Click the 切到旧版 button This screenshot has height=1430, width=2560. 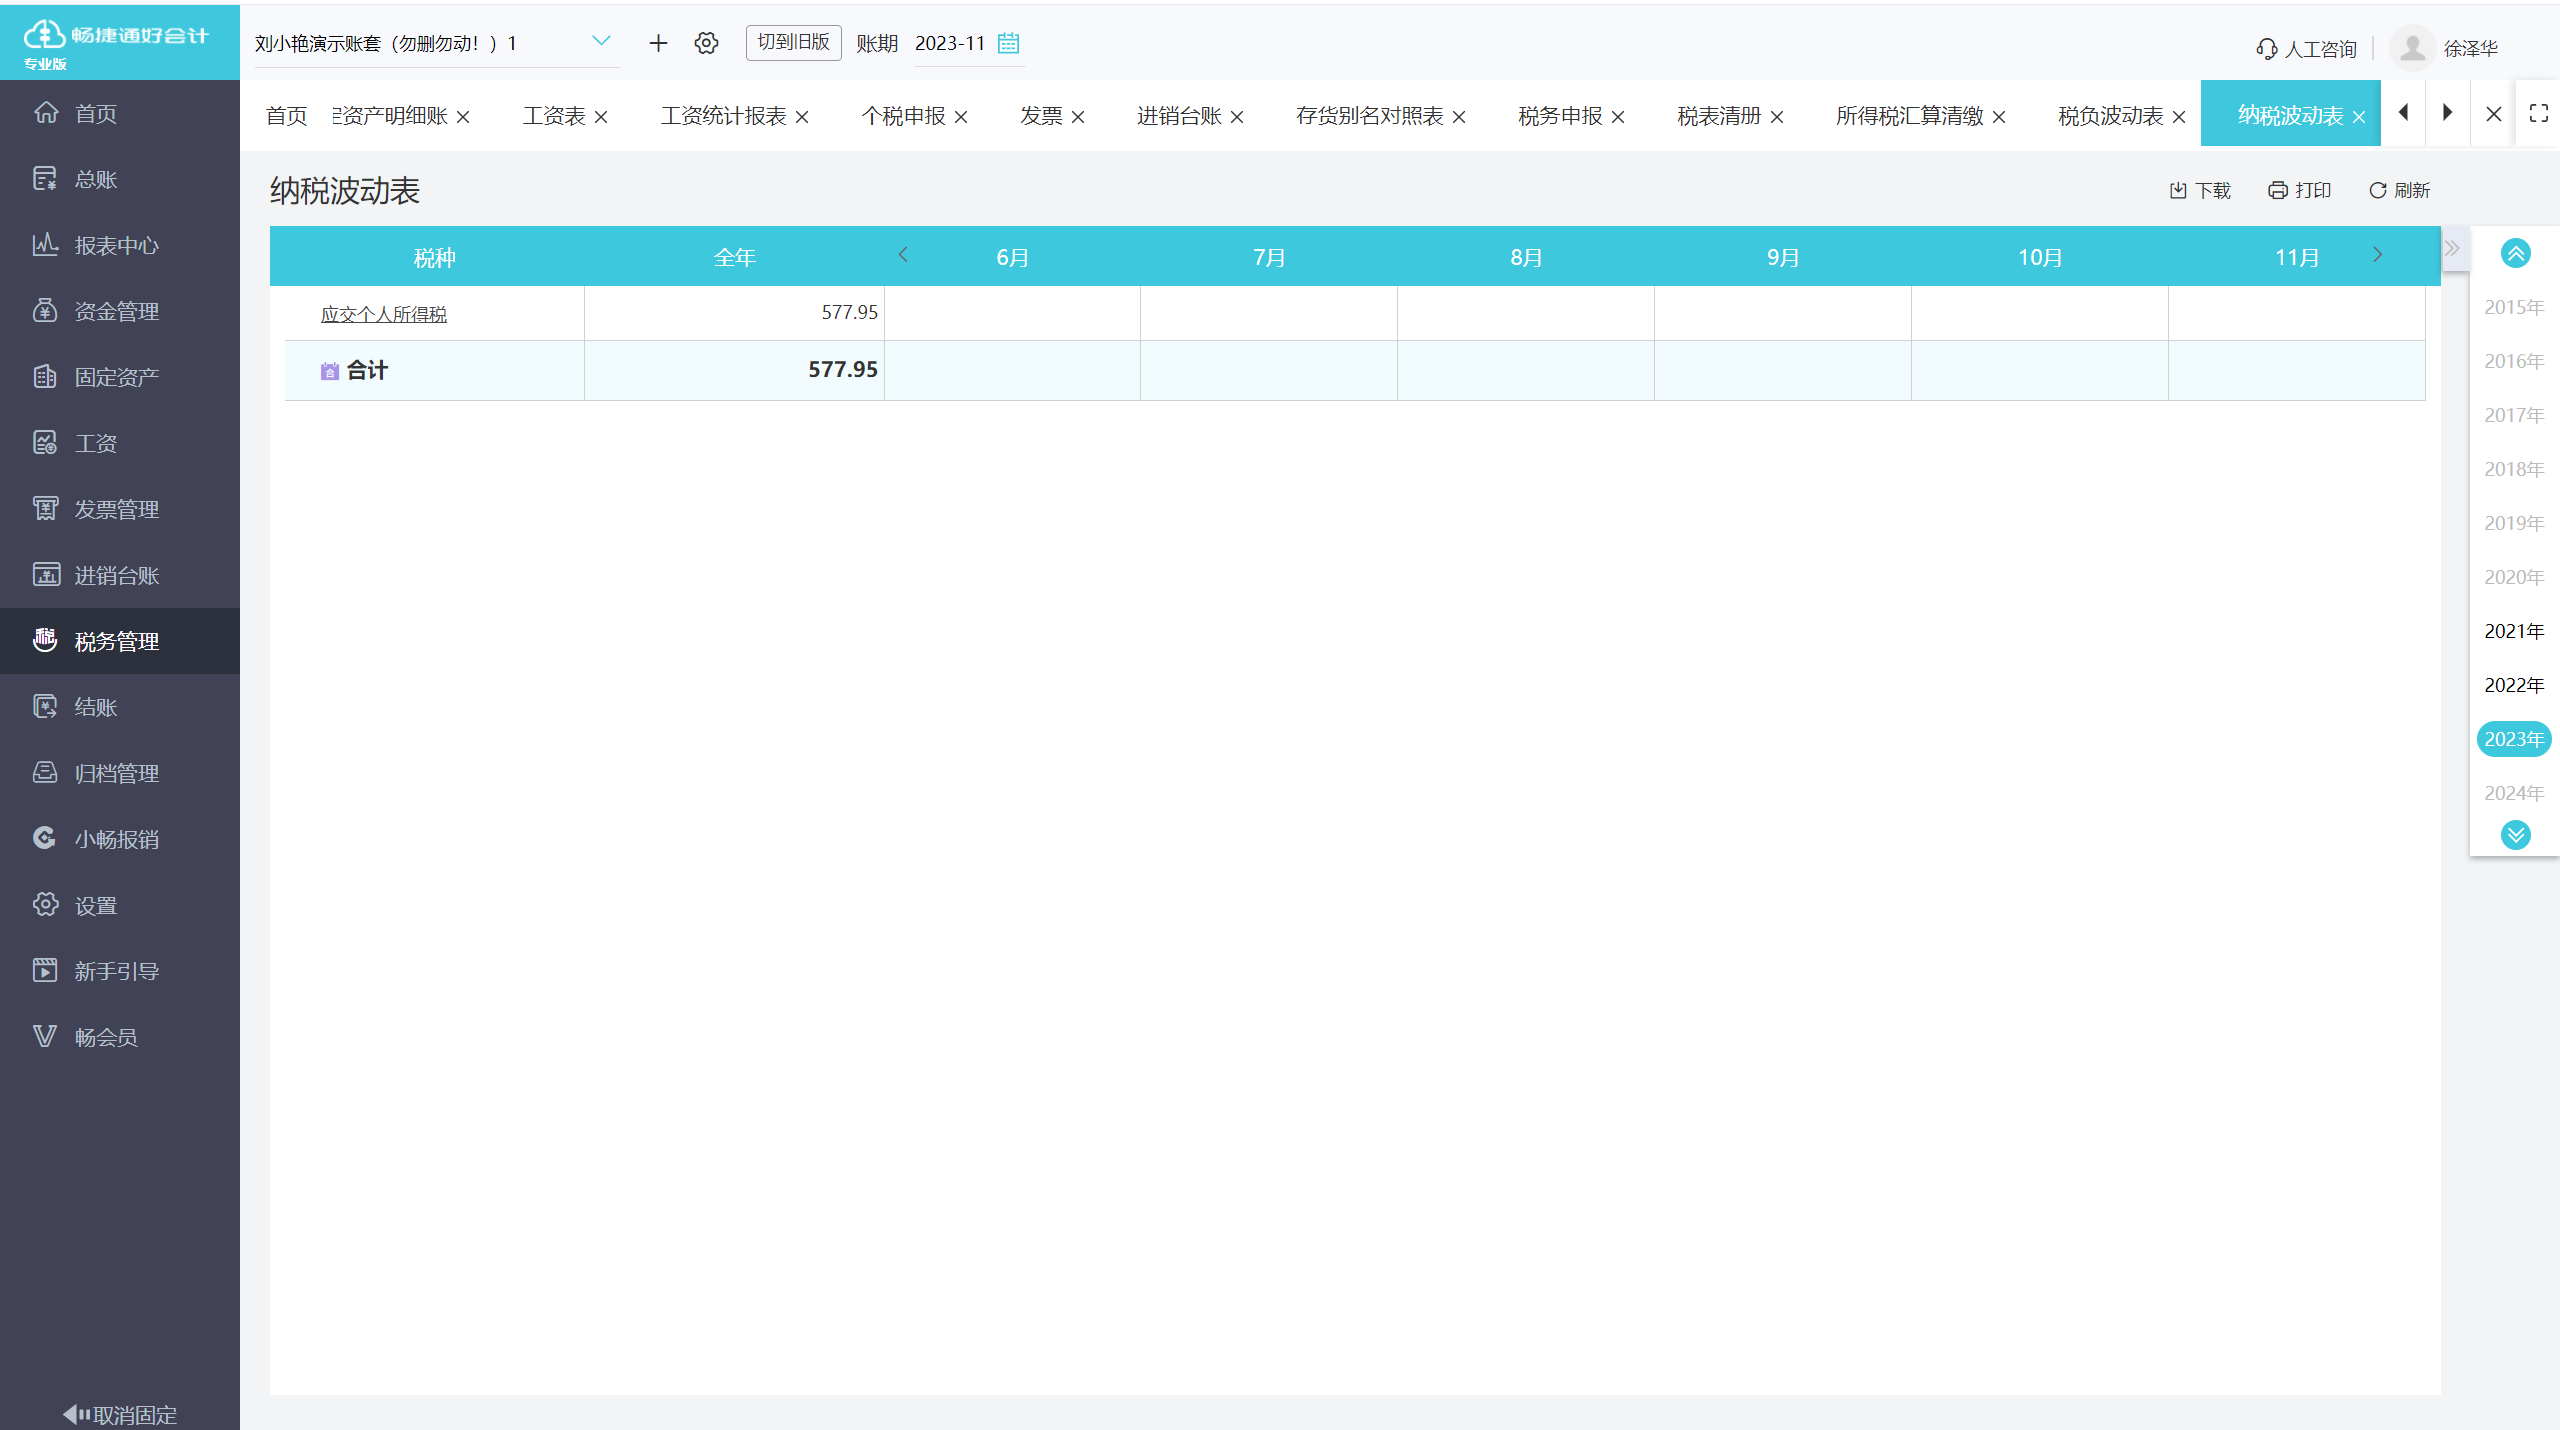tap(789, 42)
